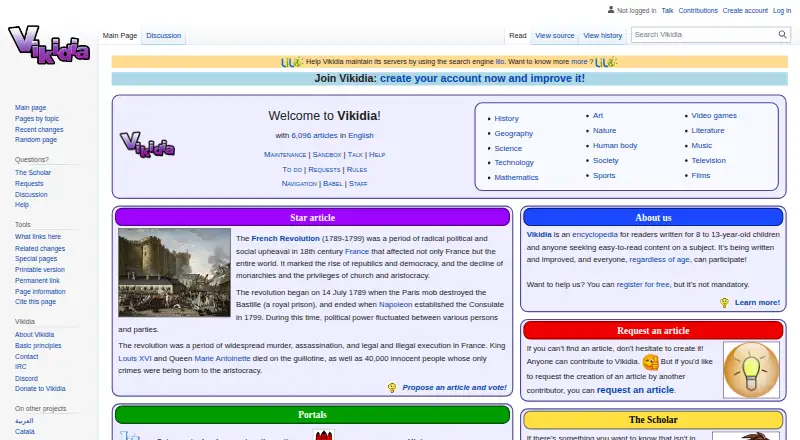The height and width of the screenshot is (440, 800).
Task: Click lightbulb icon beside Learn more
Action: [x=724, y=303]
